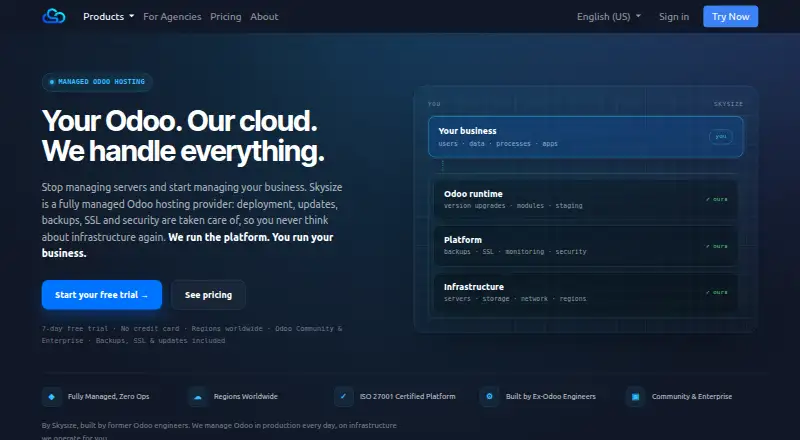Start your free trial button
This screenshot has height=440, width=800.
tap(102, 295)
